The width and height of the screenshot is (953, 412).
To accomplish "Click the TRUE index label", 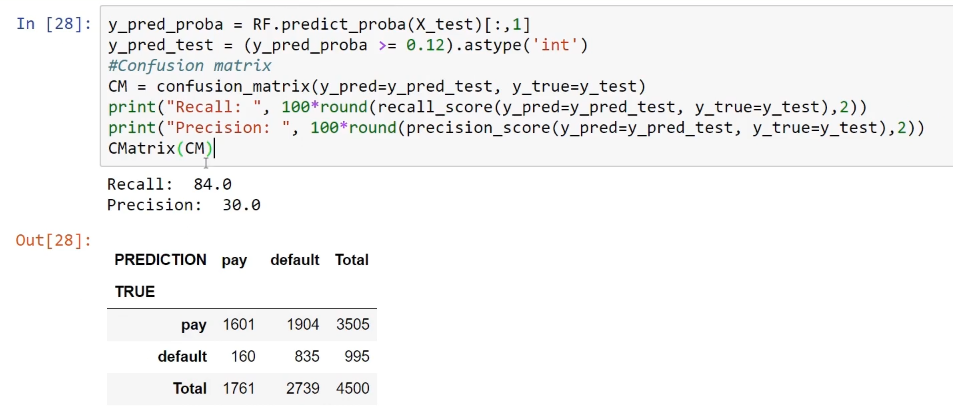I will (x=135, y=292).
